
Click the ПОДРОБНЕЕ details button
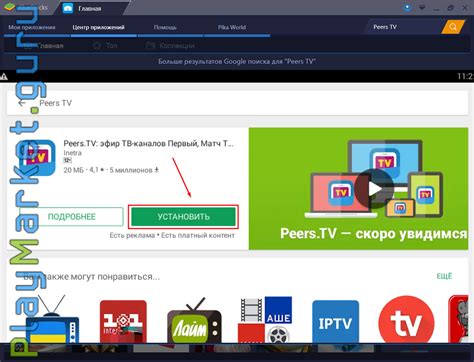pos(72,217)
